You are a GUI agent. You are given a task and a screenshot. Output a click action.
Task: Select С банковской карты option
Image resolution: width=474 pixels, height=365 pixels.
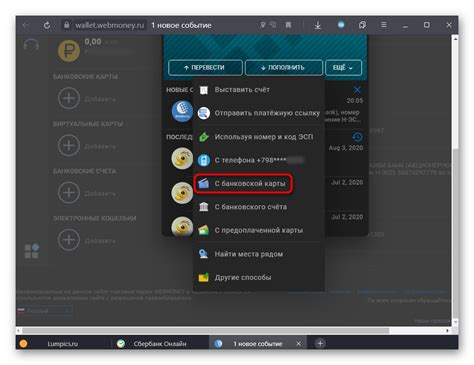pyautogui.click(x=243, y=183)
